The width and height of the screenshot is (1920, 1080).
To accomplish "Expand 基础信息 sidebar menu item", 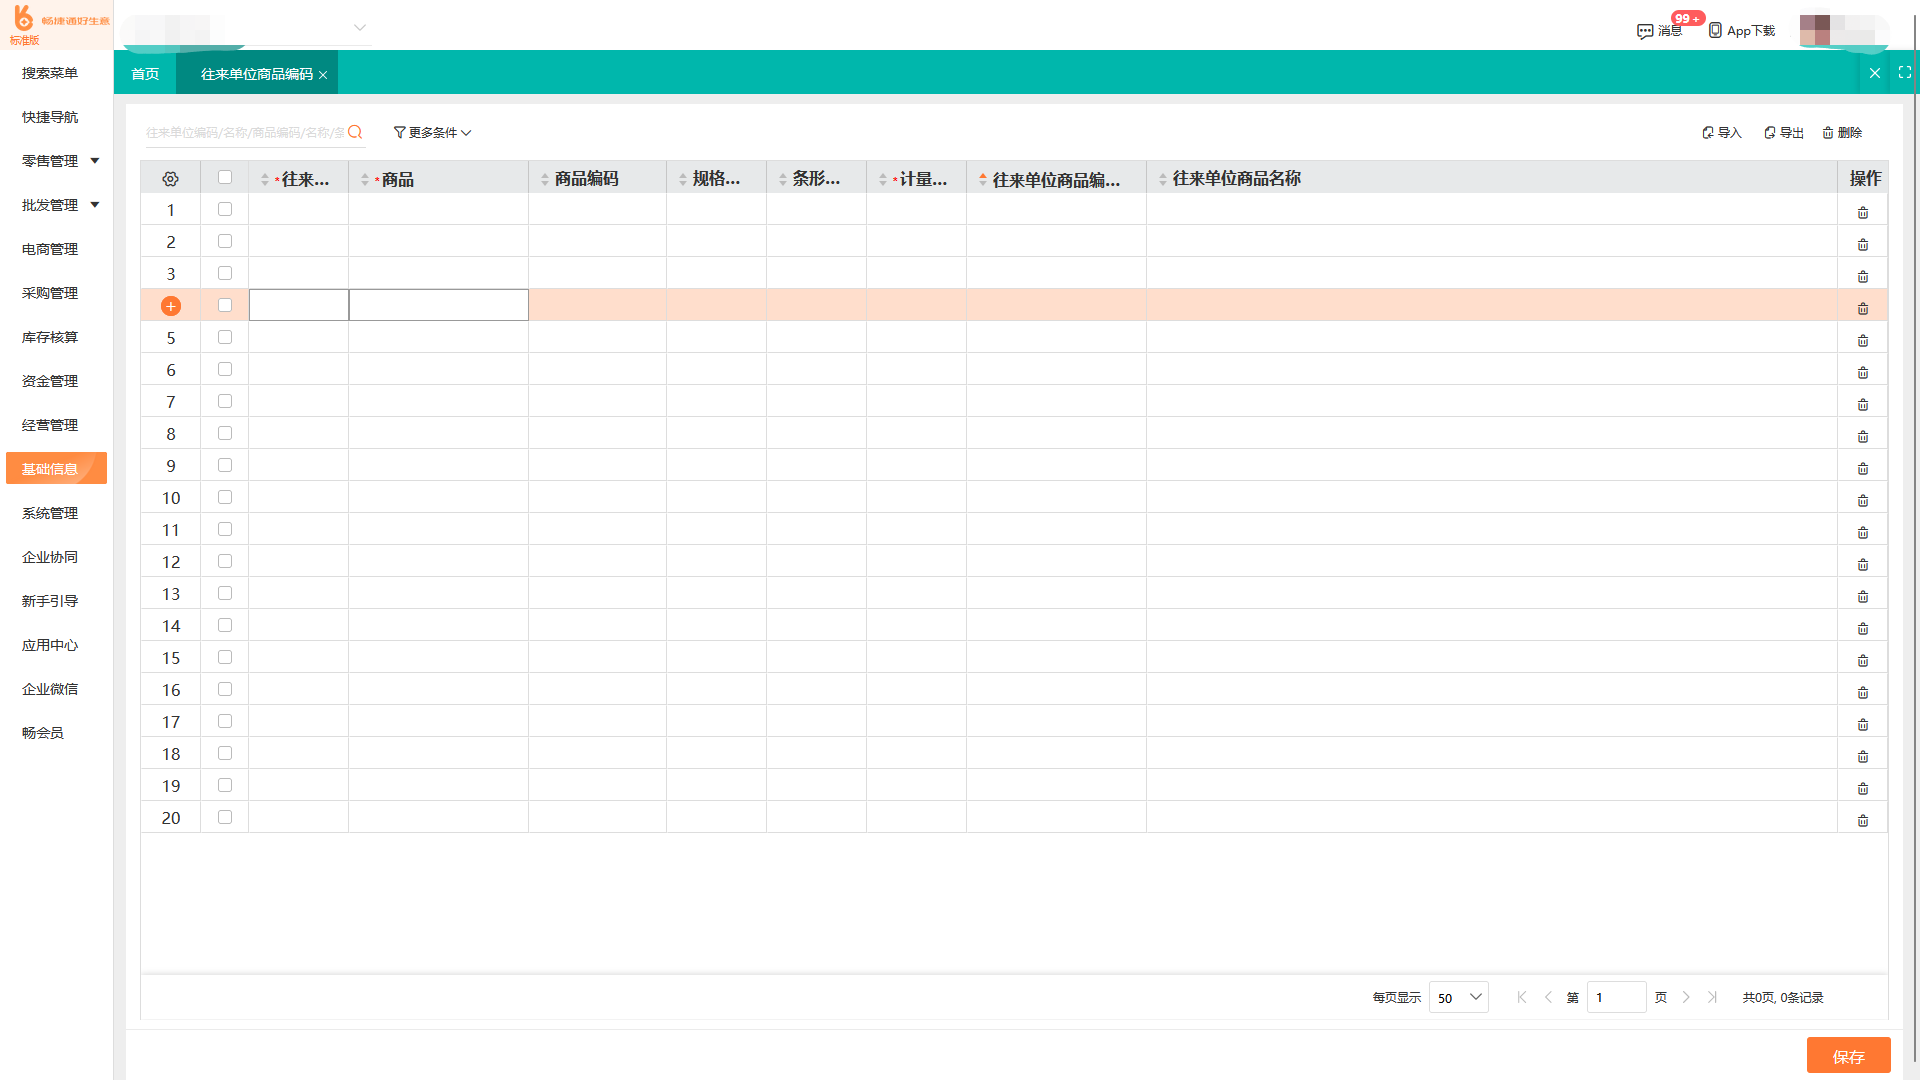I will pos(53,468).
